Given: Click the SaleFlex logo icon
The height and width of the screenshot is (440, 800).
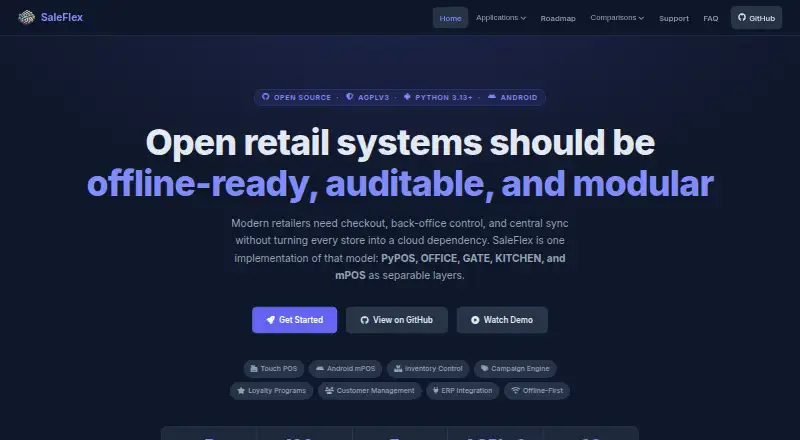Looking at the screenshot, I should point(27,17).
